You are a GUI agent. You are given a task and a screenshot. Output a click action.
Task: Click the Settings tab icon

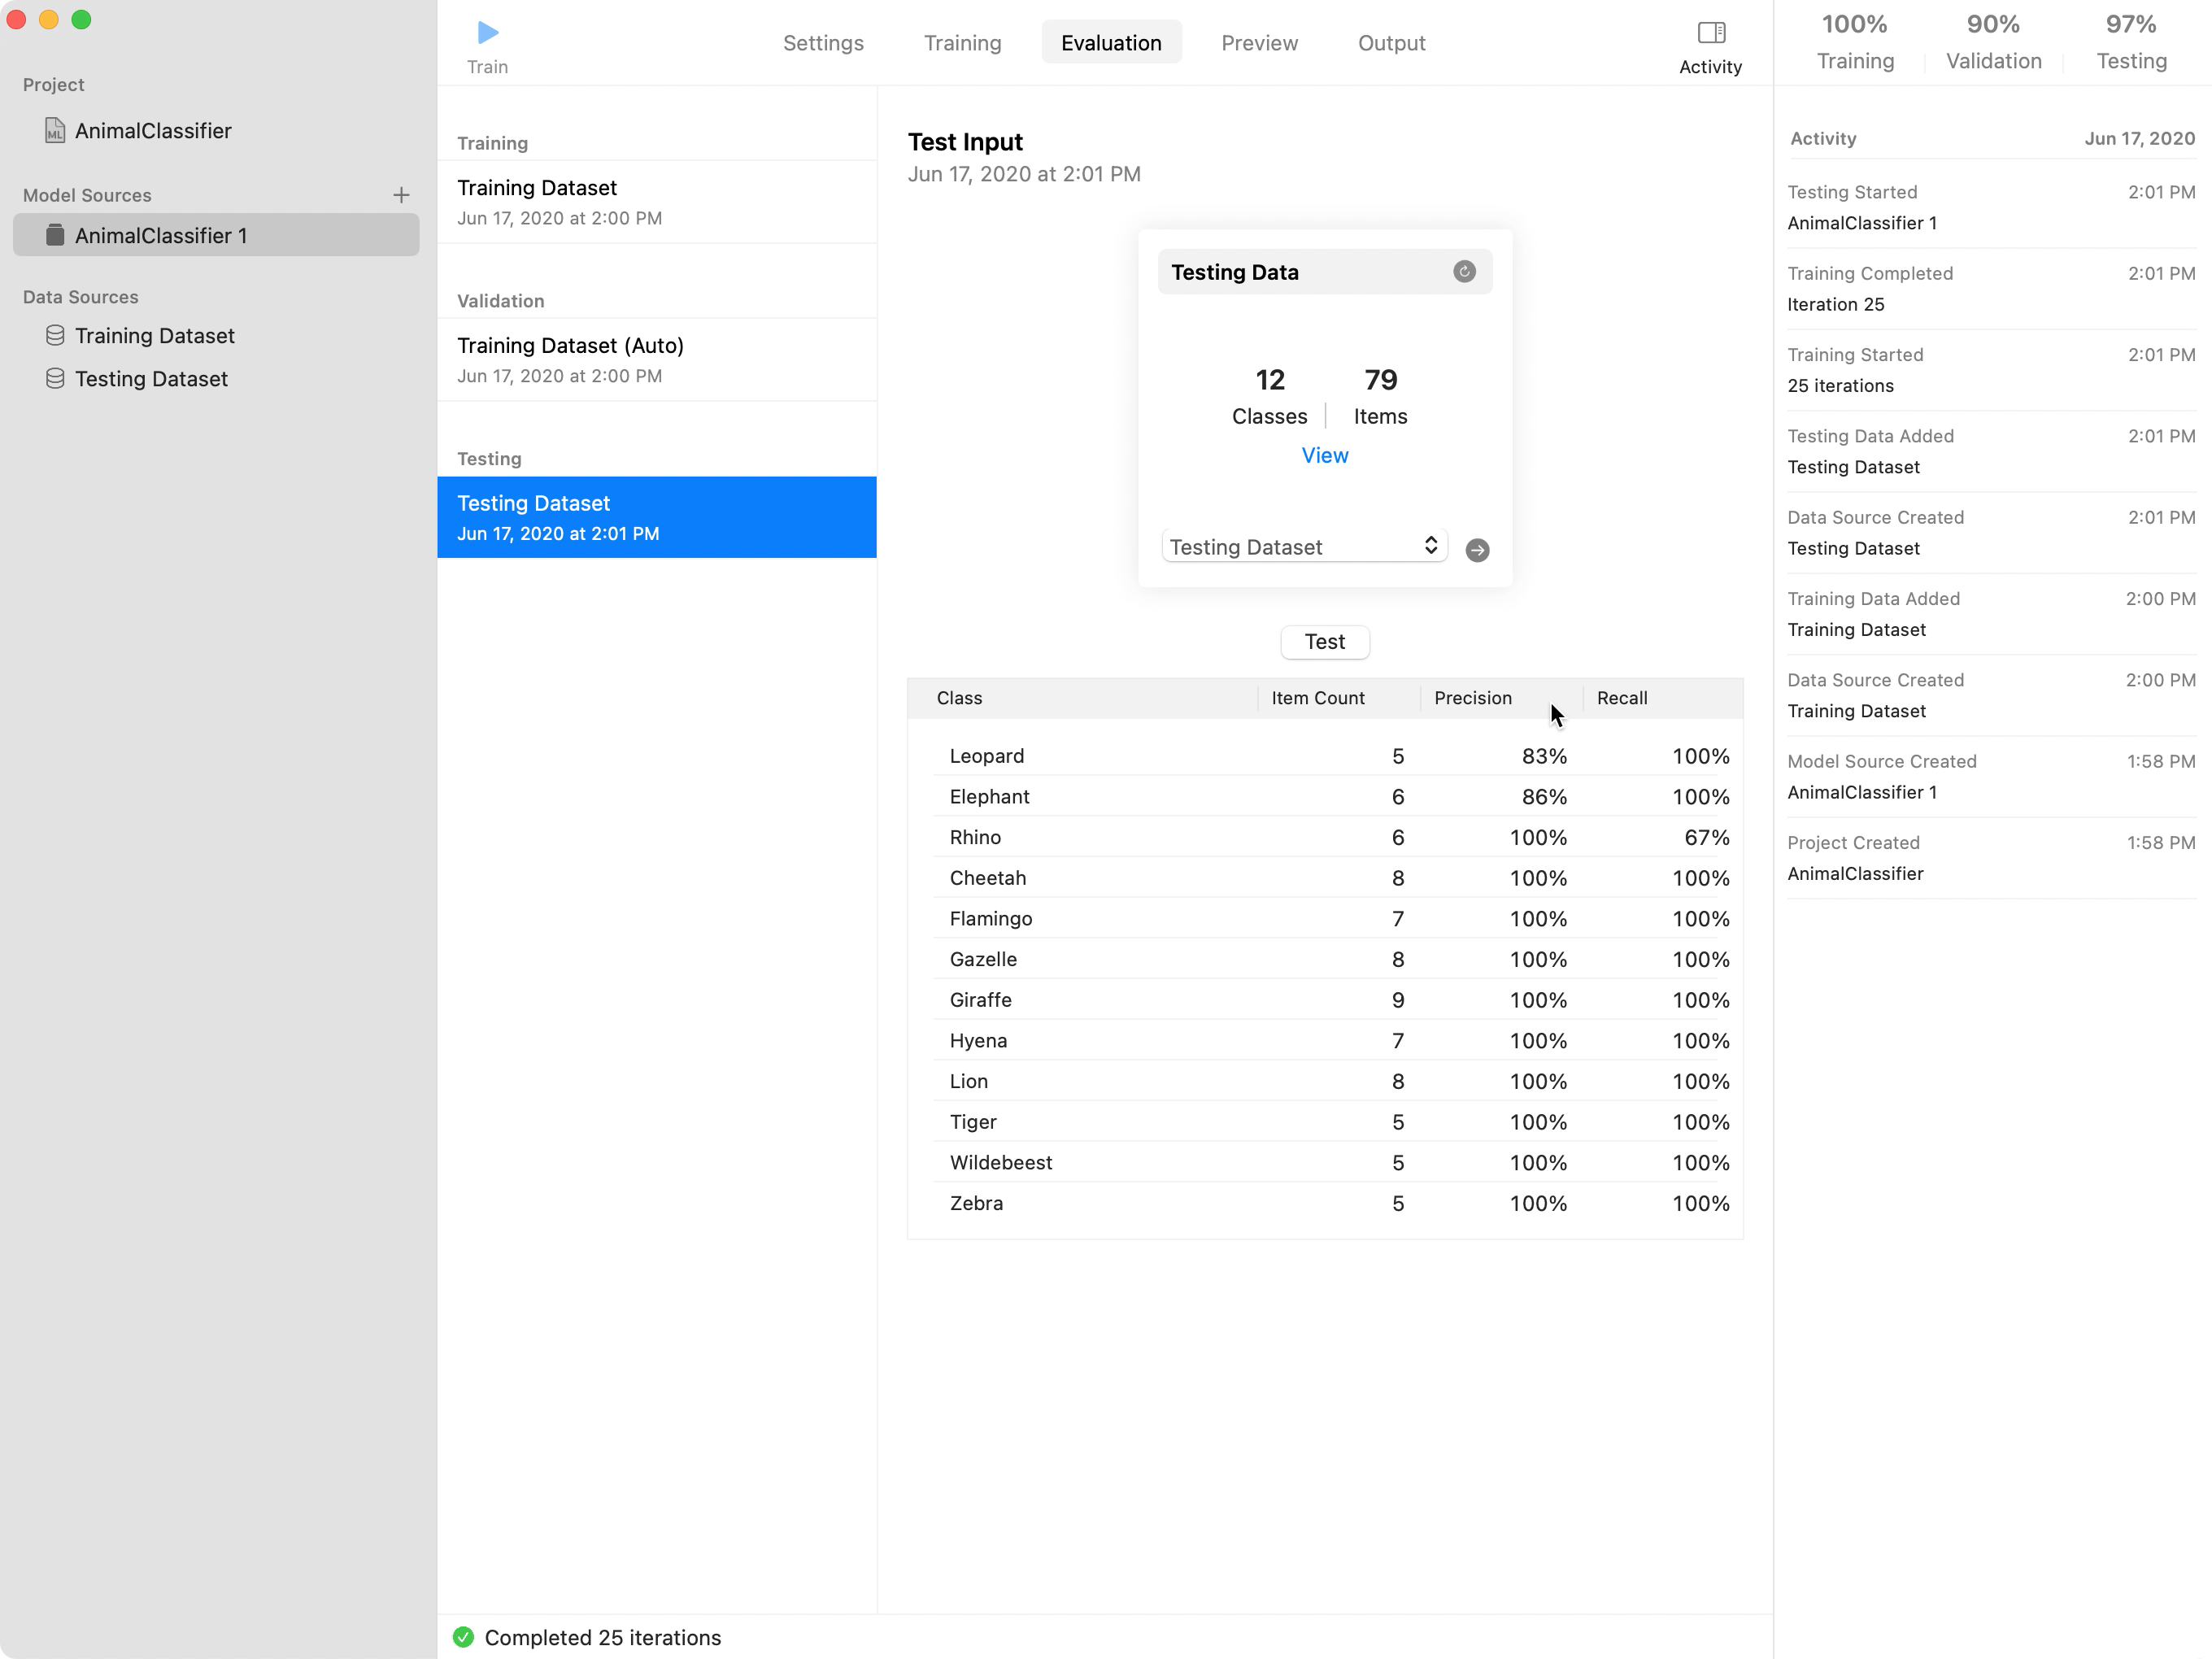point(822,41)
